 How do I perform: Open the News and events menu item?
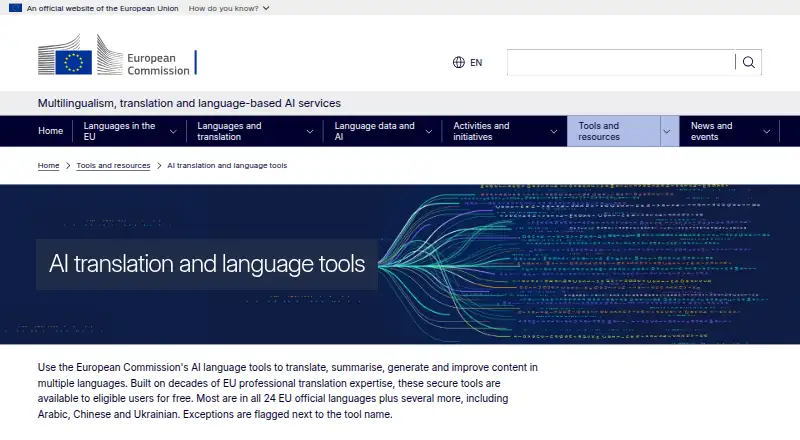point(711,131)
